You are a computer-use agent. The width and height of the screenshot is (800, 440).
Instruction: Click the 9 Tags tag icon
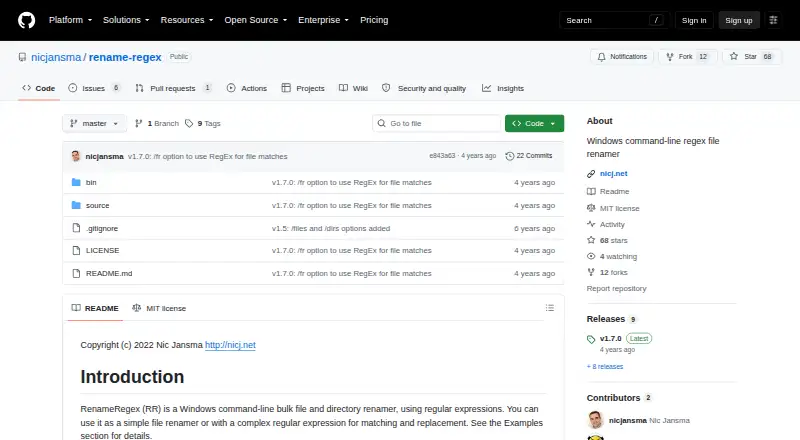(189, 124)
